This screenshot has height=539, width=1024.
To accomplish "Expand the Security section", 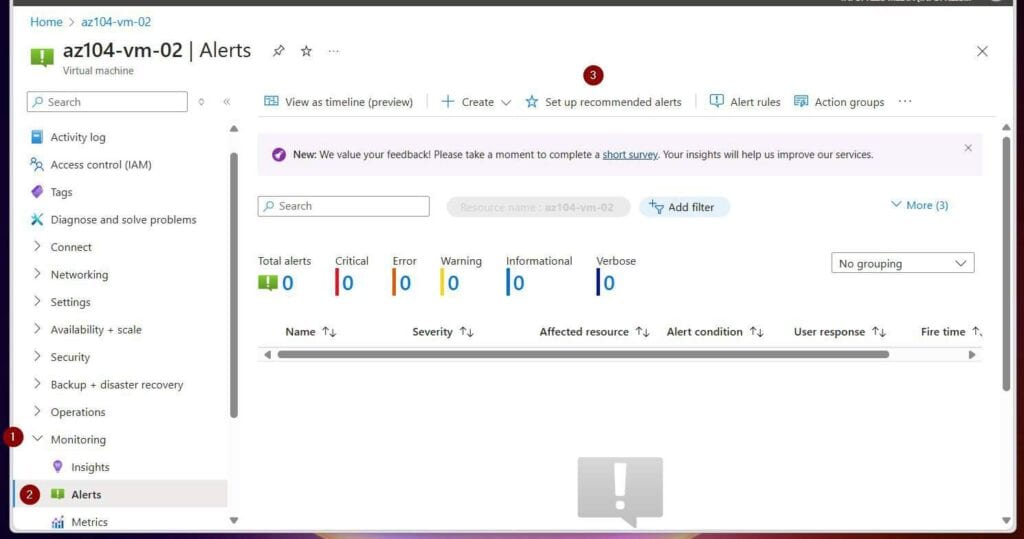I will coord(37,356).
